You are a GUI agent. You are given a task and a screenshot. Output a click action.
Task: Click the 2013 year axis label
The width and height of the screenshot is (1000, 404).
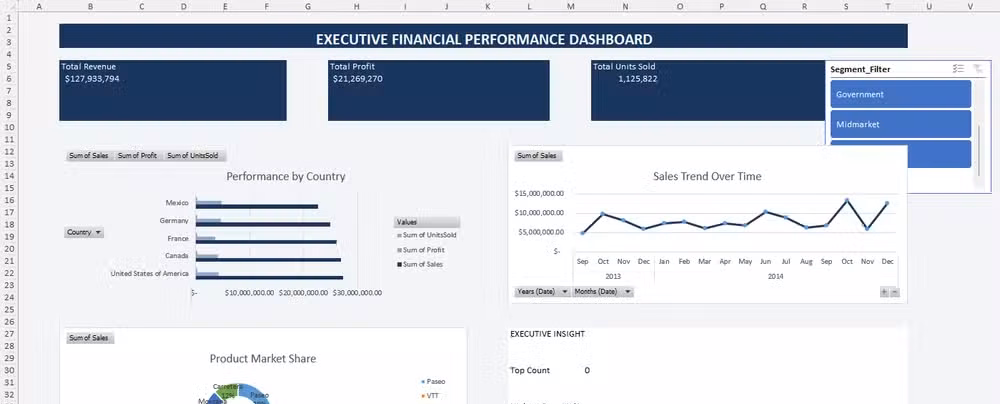tap(613, 276)
